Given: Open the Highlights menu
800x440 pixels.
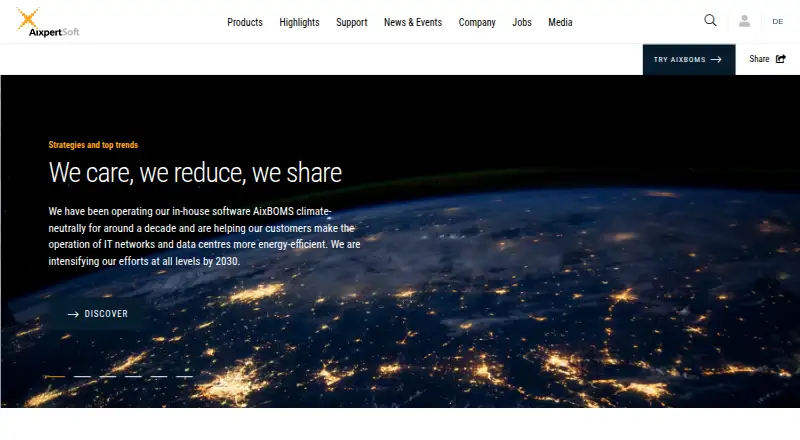Looking at the screenshot, I should coord(299,22).
